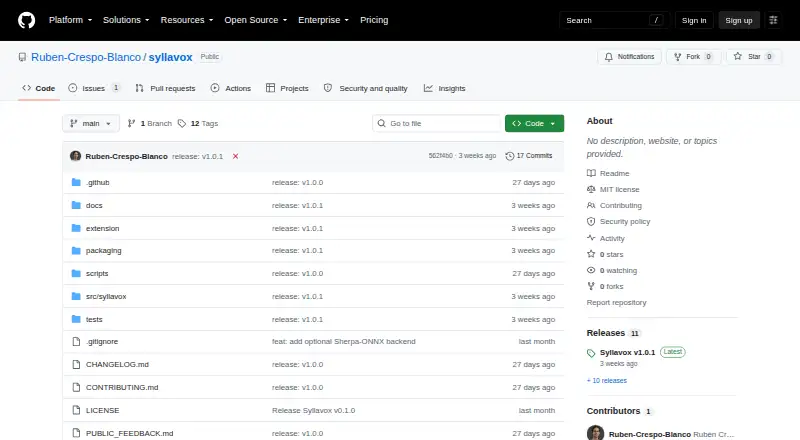The image size is (800, 440).
Task: Open the GitHub logo homepage
Action: click(27, 20)
